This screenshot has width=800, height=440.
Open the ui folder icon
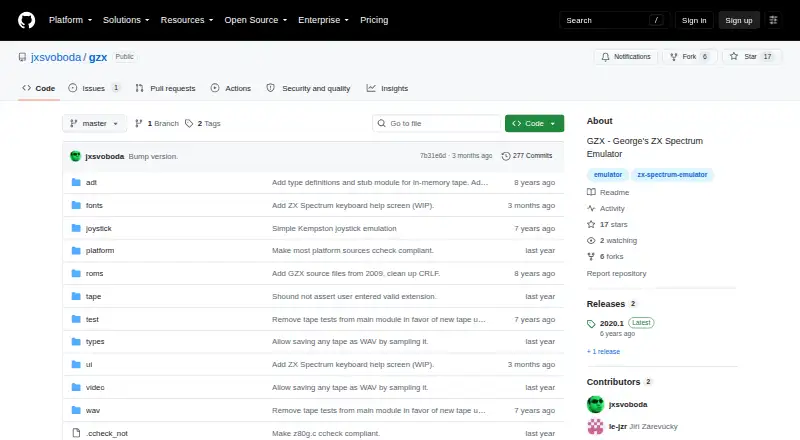click(x=76, y=364)
